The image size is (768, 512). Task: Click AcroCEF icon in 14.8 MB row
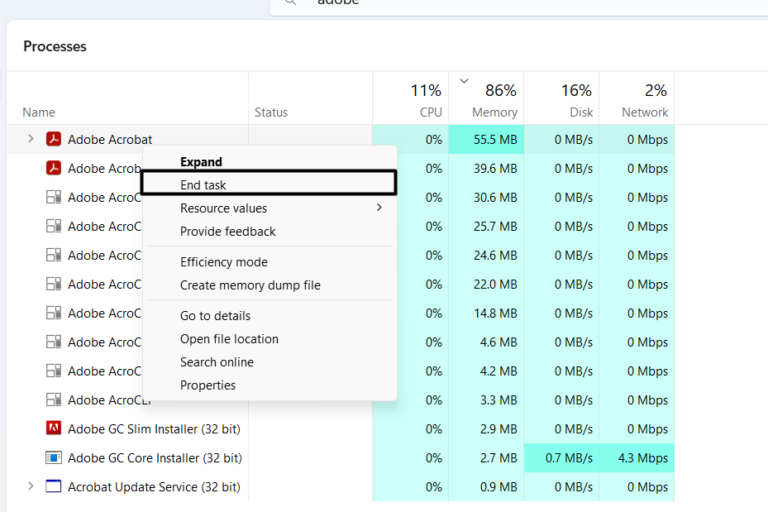coord(53,313)
